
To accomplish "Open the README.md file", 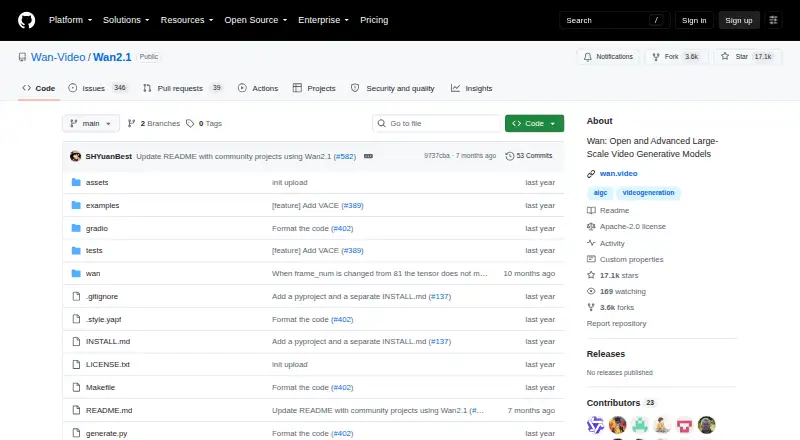I will click(109, 410).
